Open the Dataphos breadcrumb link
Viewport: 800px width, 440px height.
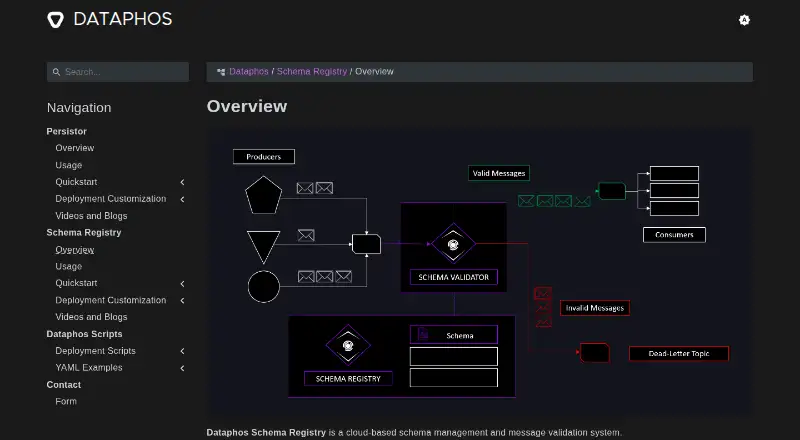(248, 71)
